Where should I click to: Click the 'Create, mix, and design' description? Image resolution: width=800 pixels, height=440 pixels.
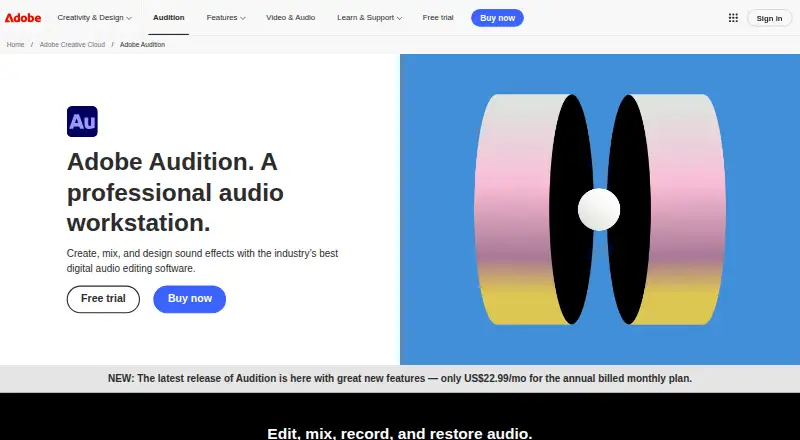pos(203,261)
